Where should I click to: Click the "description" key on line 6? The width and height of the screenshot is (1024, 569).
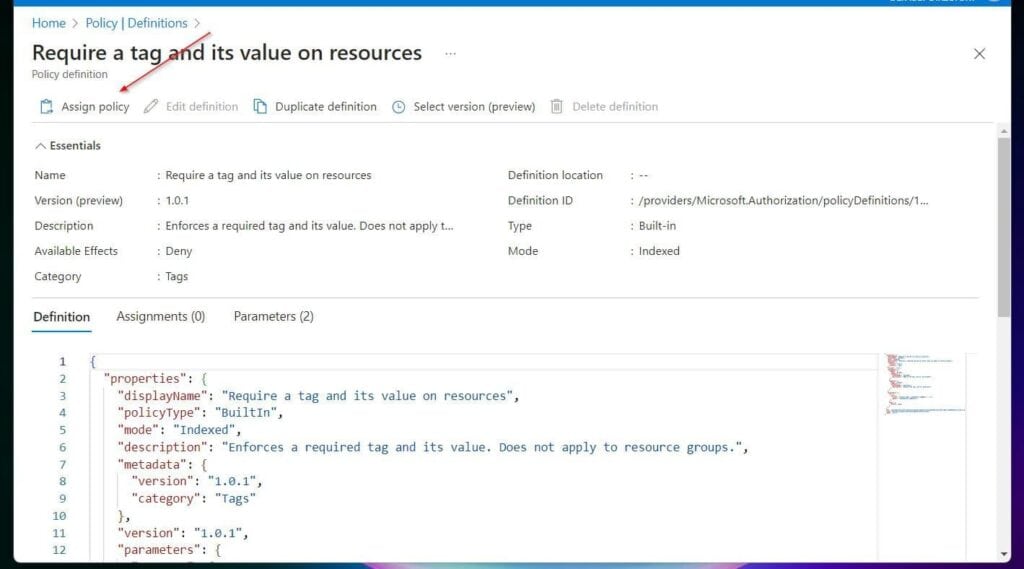[163, 447]
